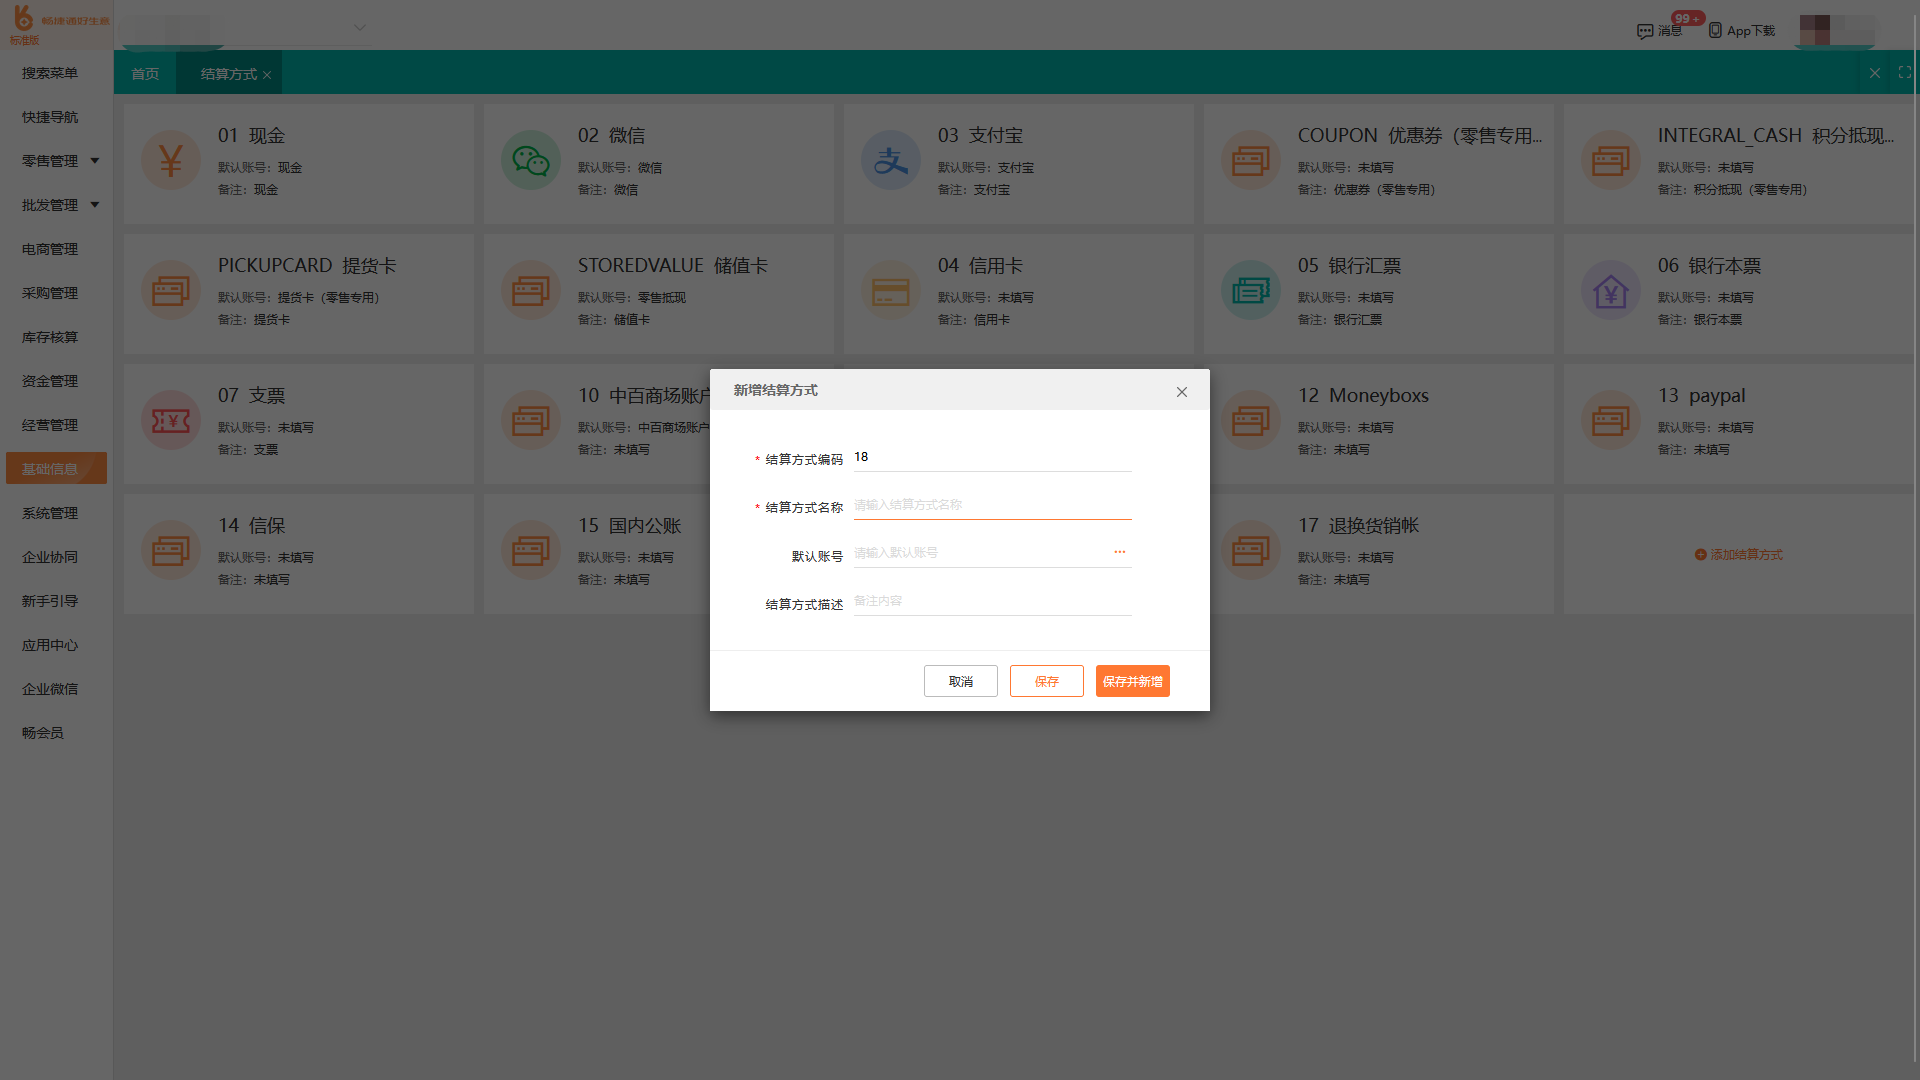Image resolution: width=1920 pixels, height=1080 pixels.
Task: Click the 信用卡 (Credit Card) payment icon
Action: tap(891, 289)
